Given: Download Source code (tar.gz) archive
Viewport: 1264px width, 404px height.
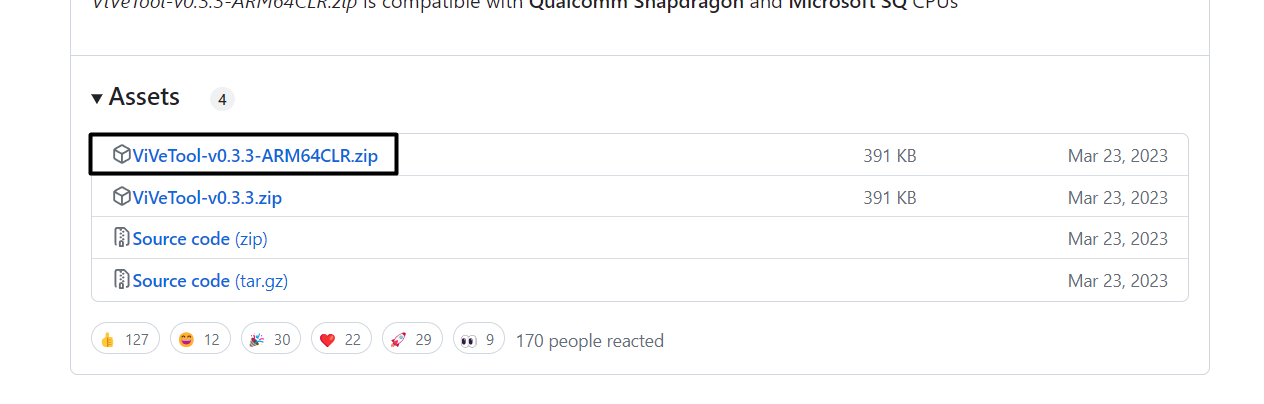Looking at the screenshot, I should coord(210,281).
